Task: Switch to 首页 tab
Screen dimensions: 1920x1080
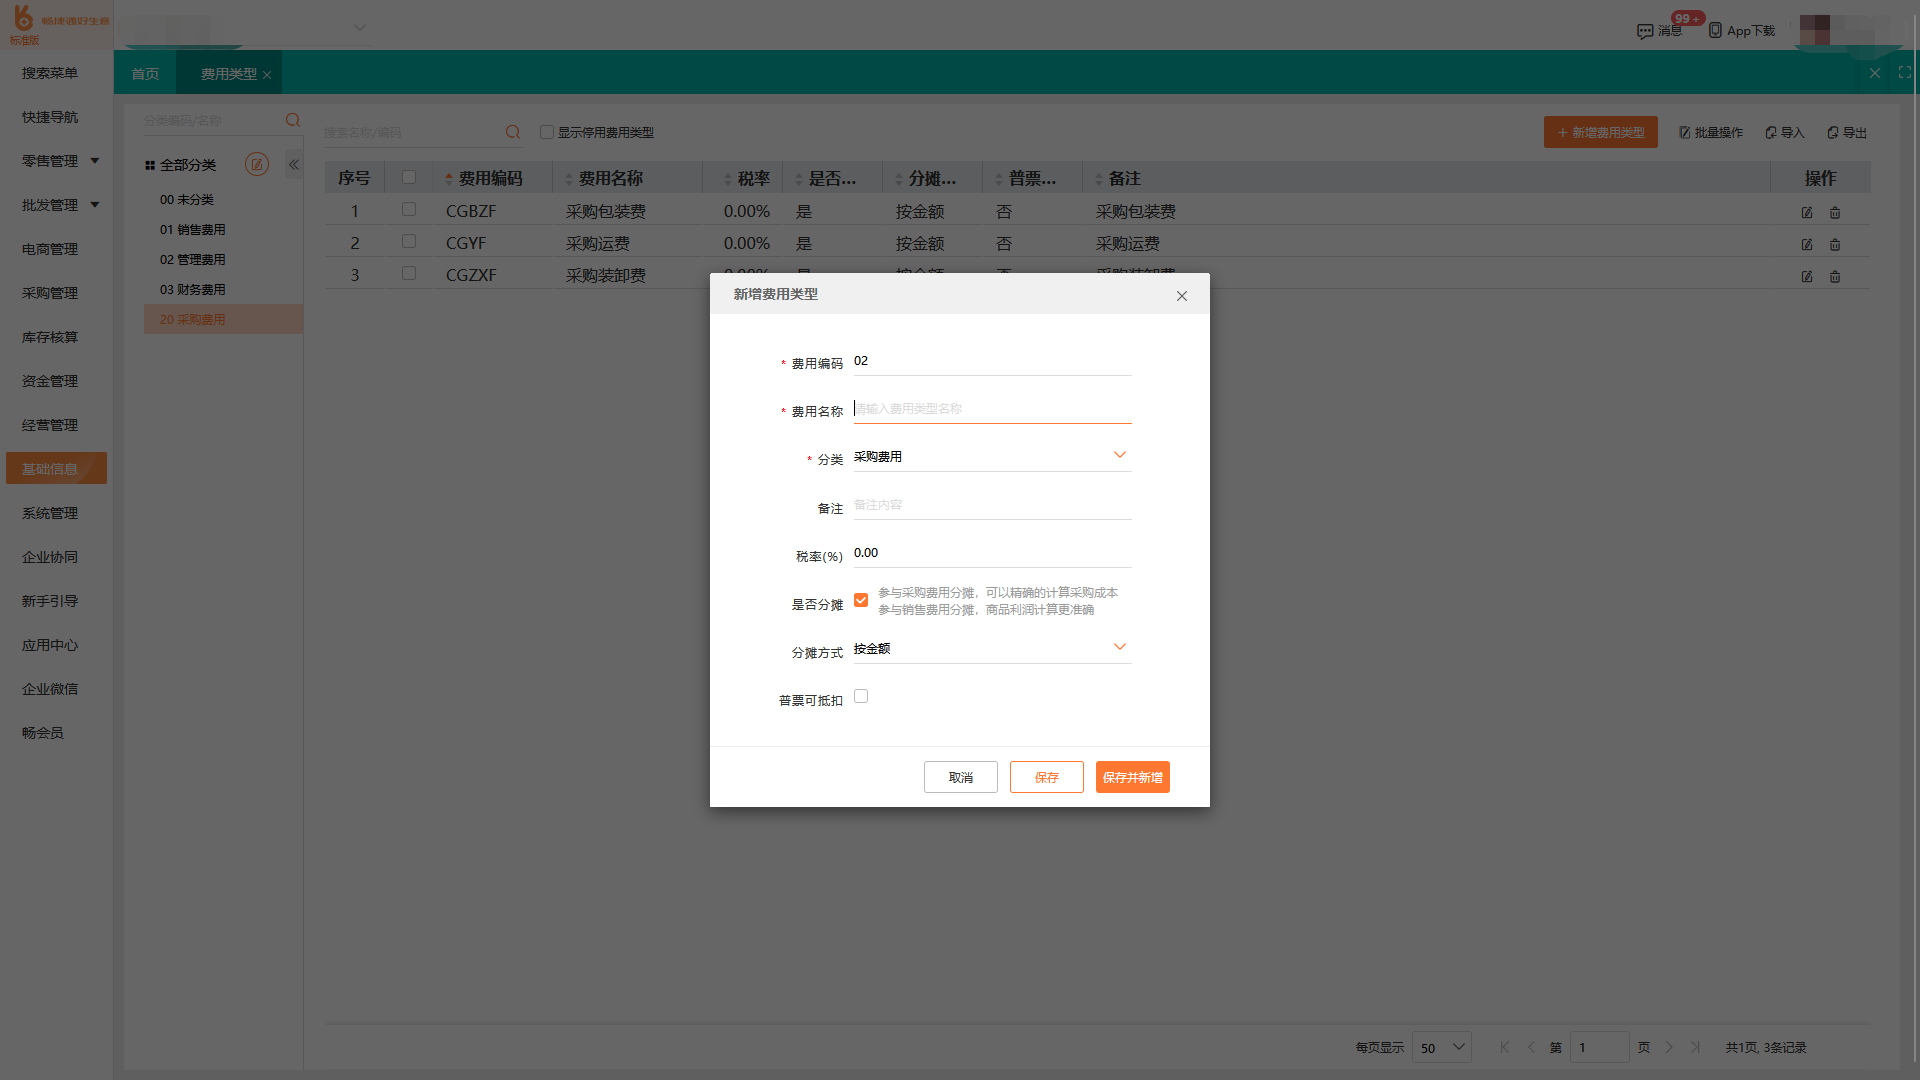Action: click(x=144, y=74)
